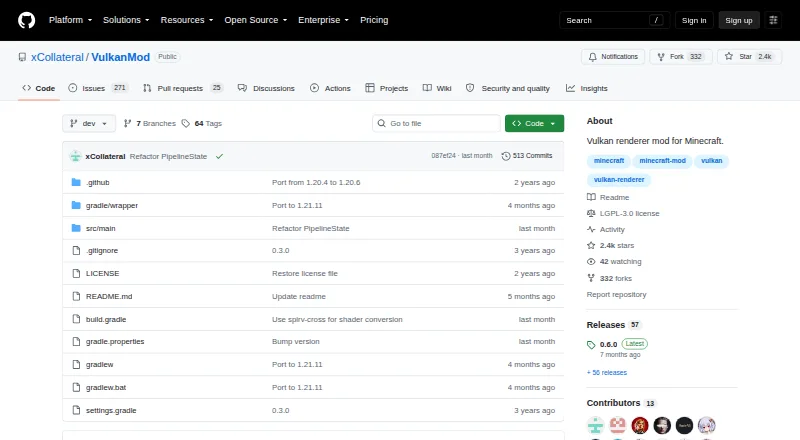Open the third contributor avatar
The image size is (800, 440).
640,425
